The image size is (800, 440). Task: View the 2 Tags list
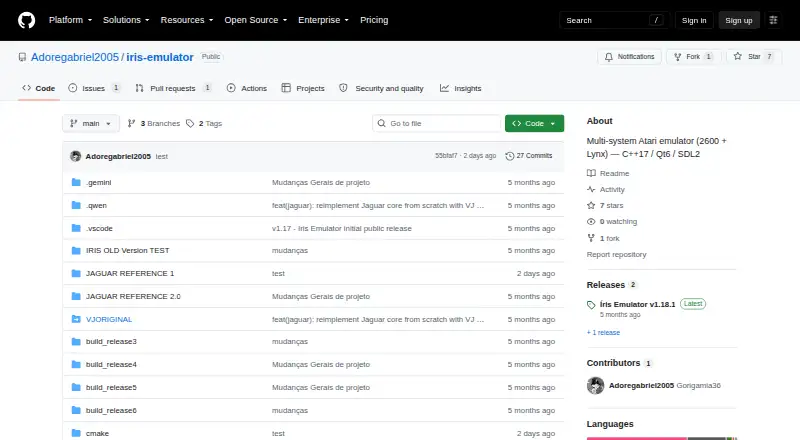[x=204, y=124]
